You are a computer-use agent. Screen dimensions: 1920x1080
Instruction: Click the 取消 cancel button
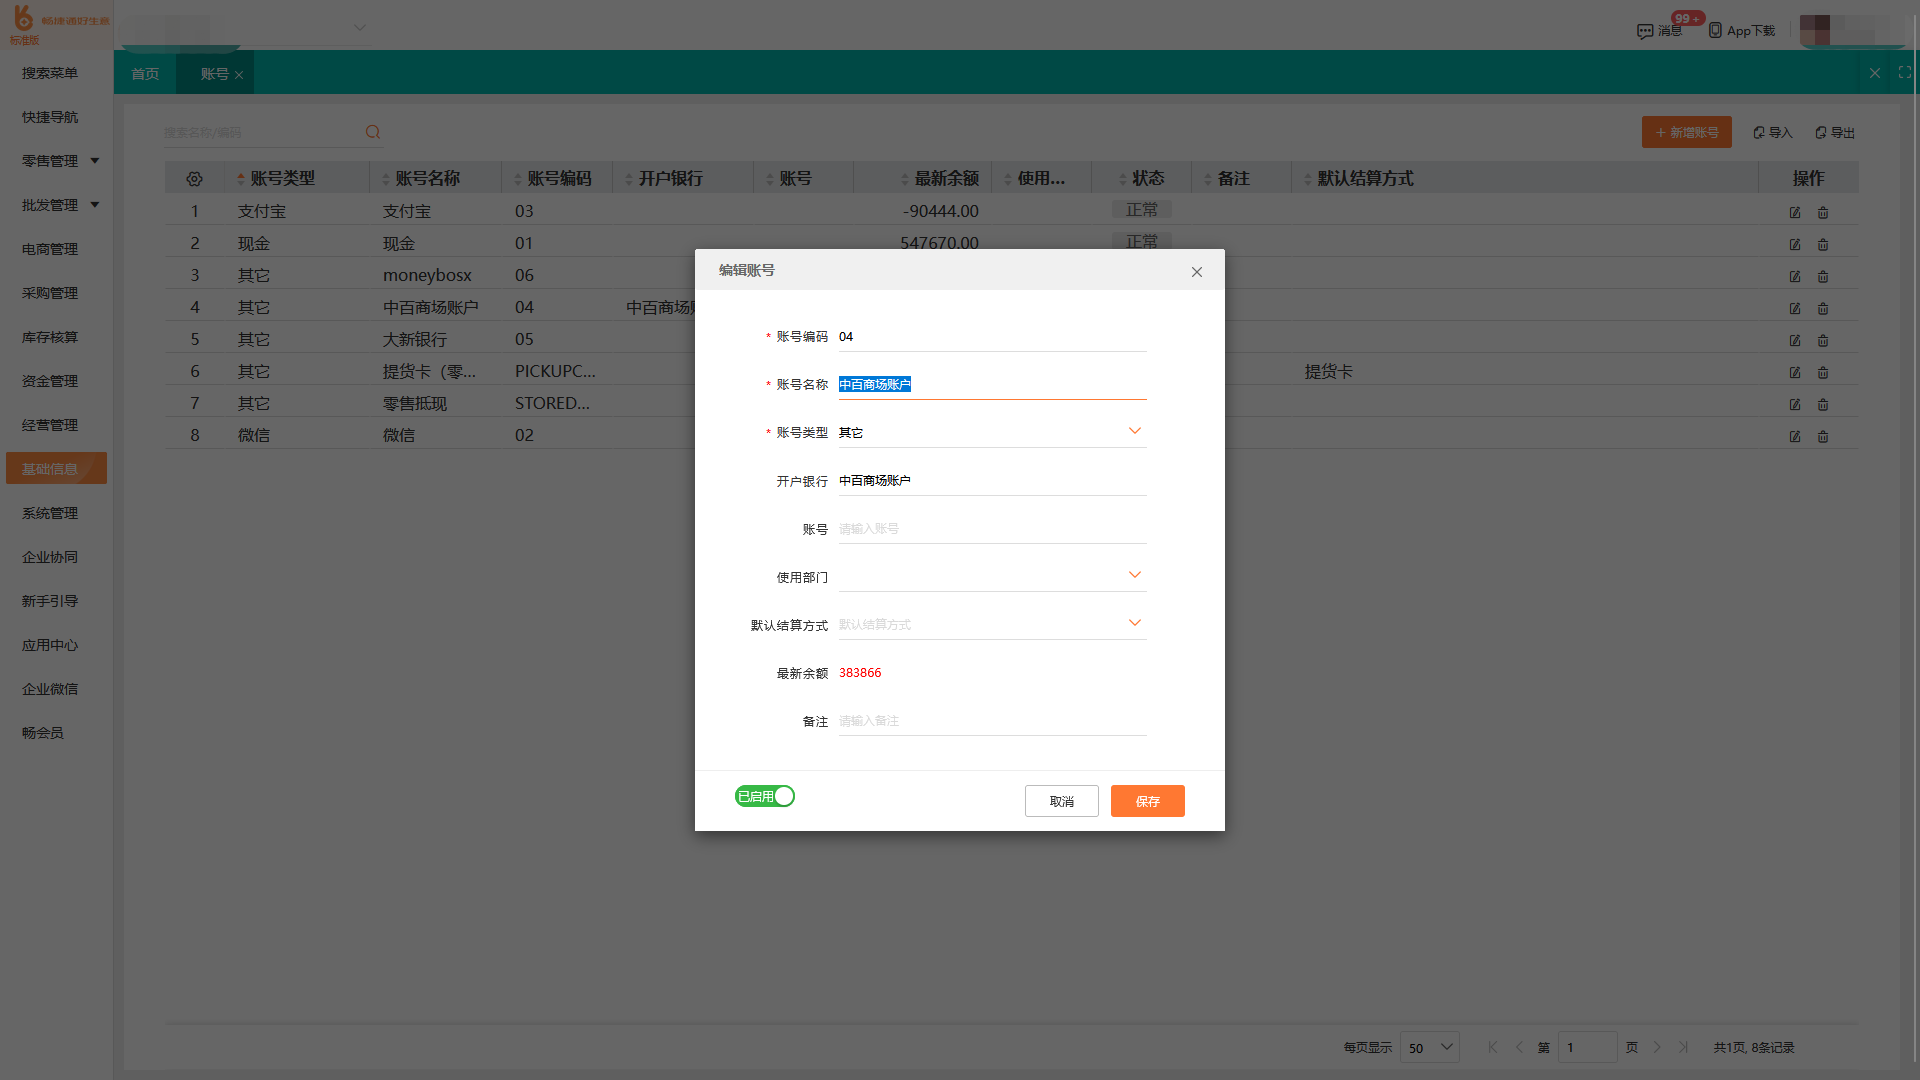click(1063, 800)
